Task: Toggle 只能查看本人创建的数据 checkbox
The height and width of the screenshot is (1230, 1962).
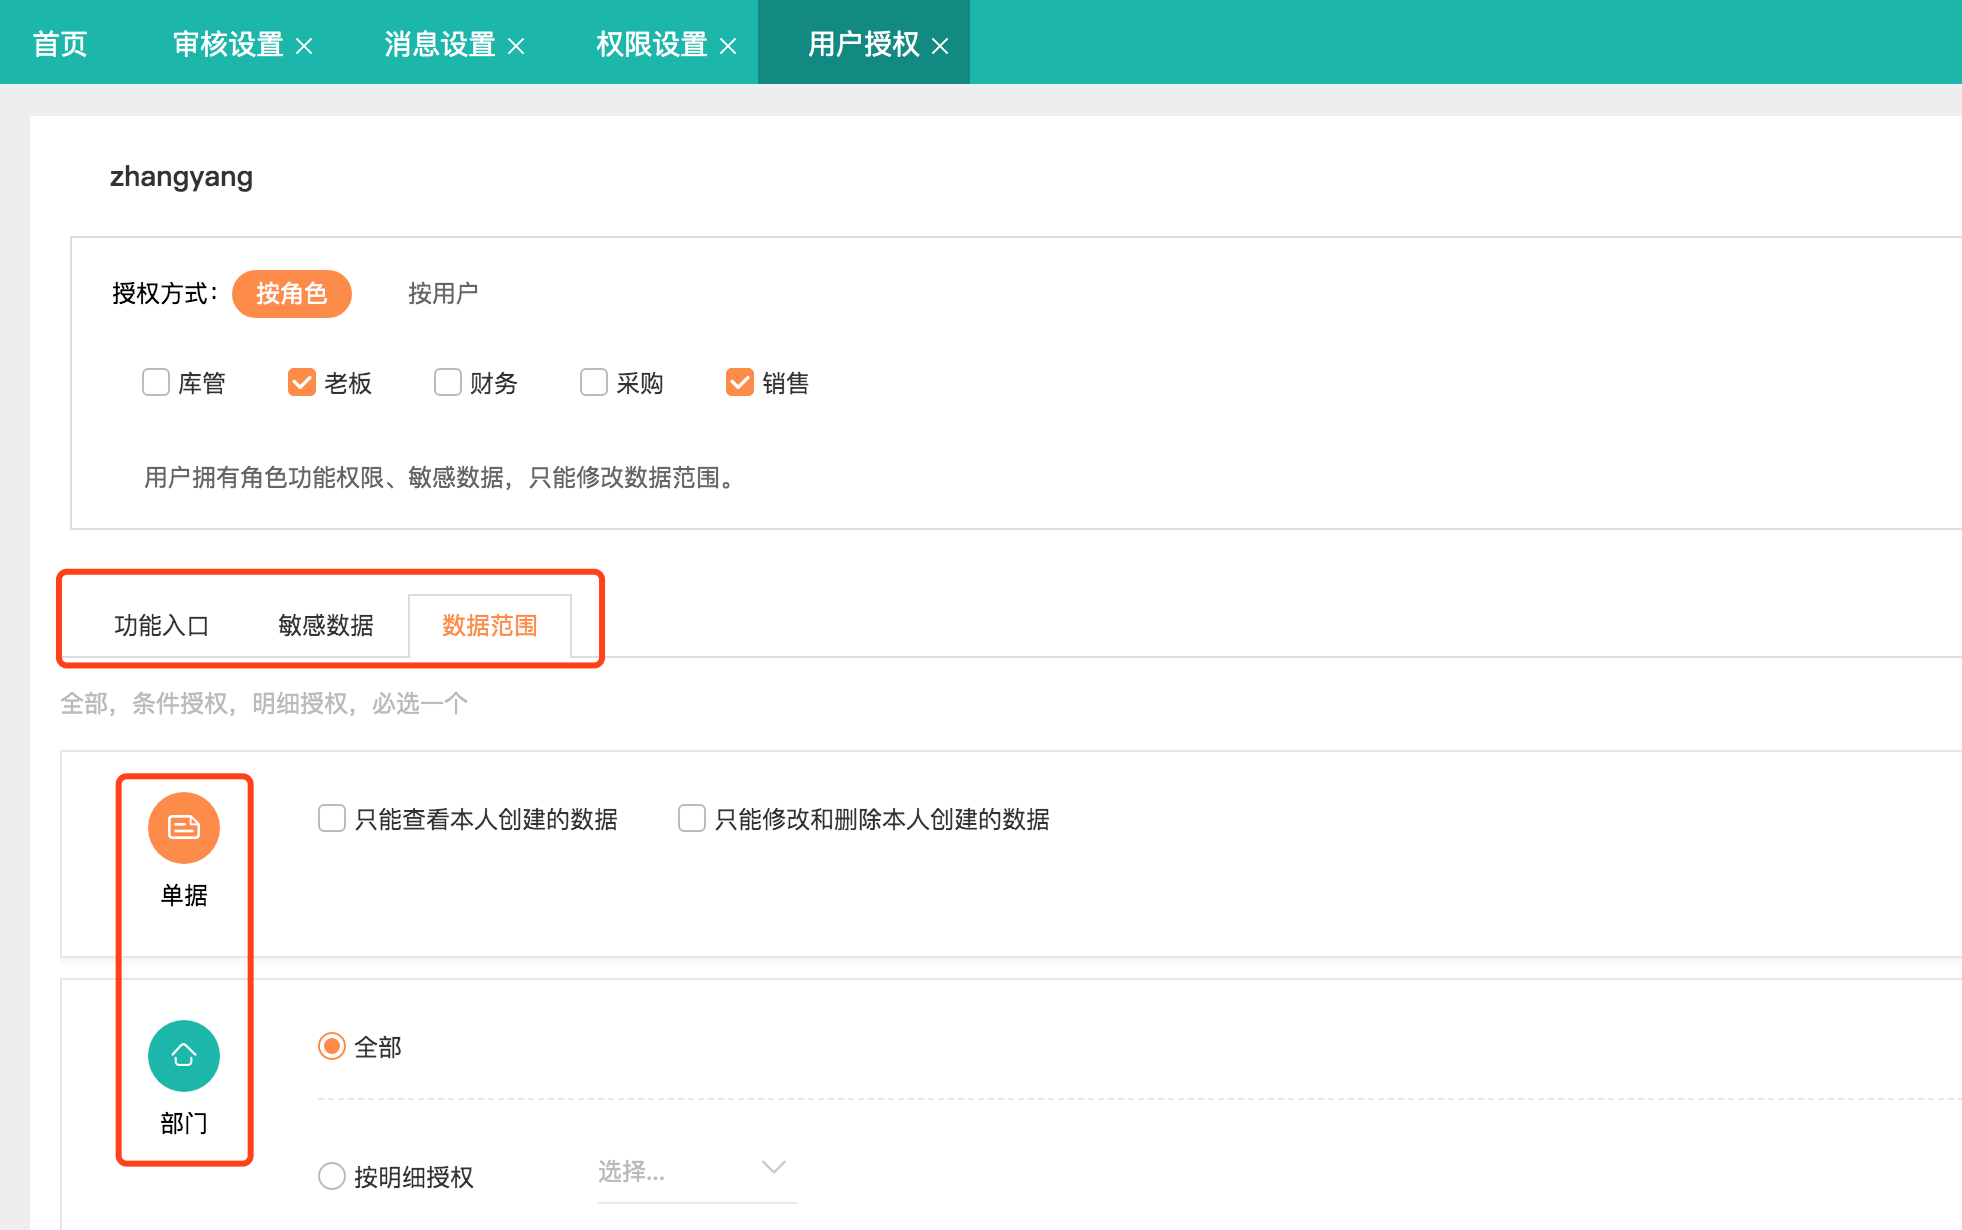Action: [329, 818]
